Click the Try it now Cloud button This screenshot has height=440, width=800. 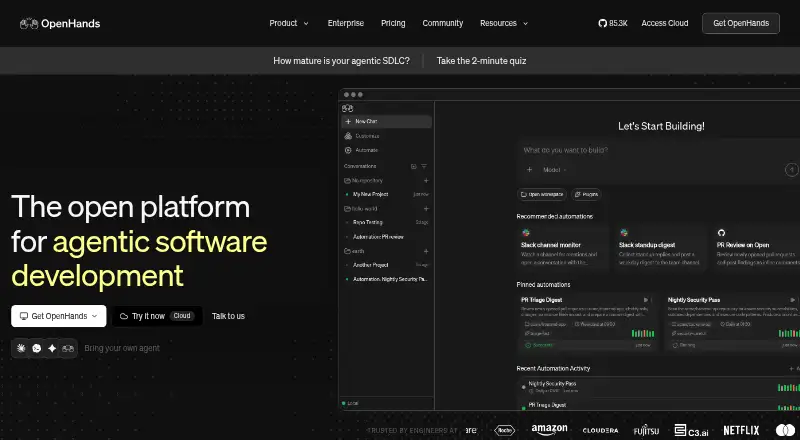click(157, 316)
